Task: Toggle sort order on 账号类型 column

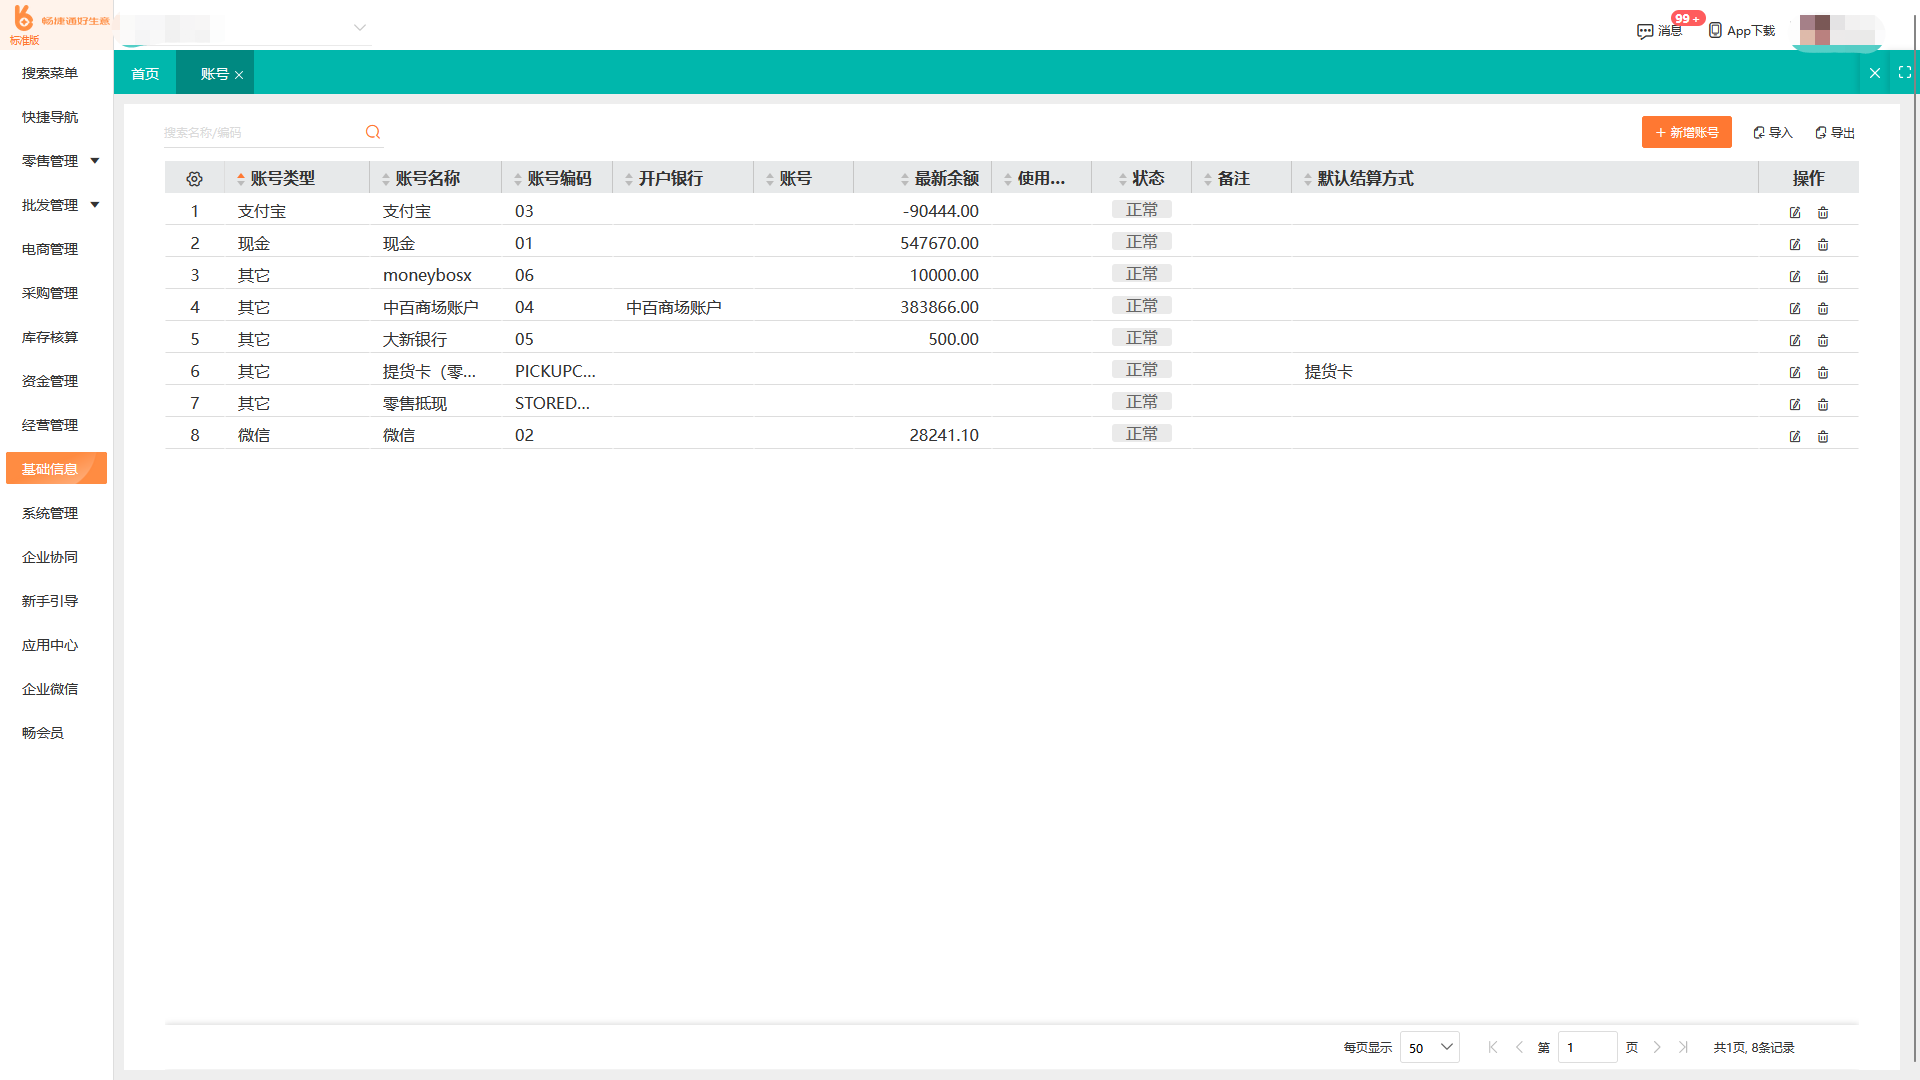Action: click(239, 178)
